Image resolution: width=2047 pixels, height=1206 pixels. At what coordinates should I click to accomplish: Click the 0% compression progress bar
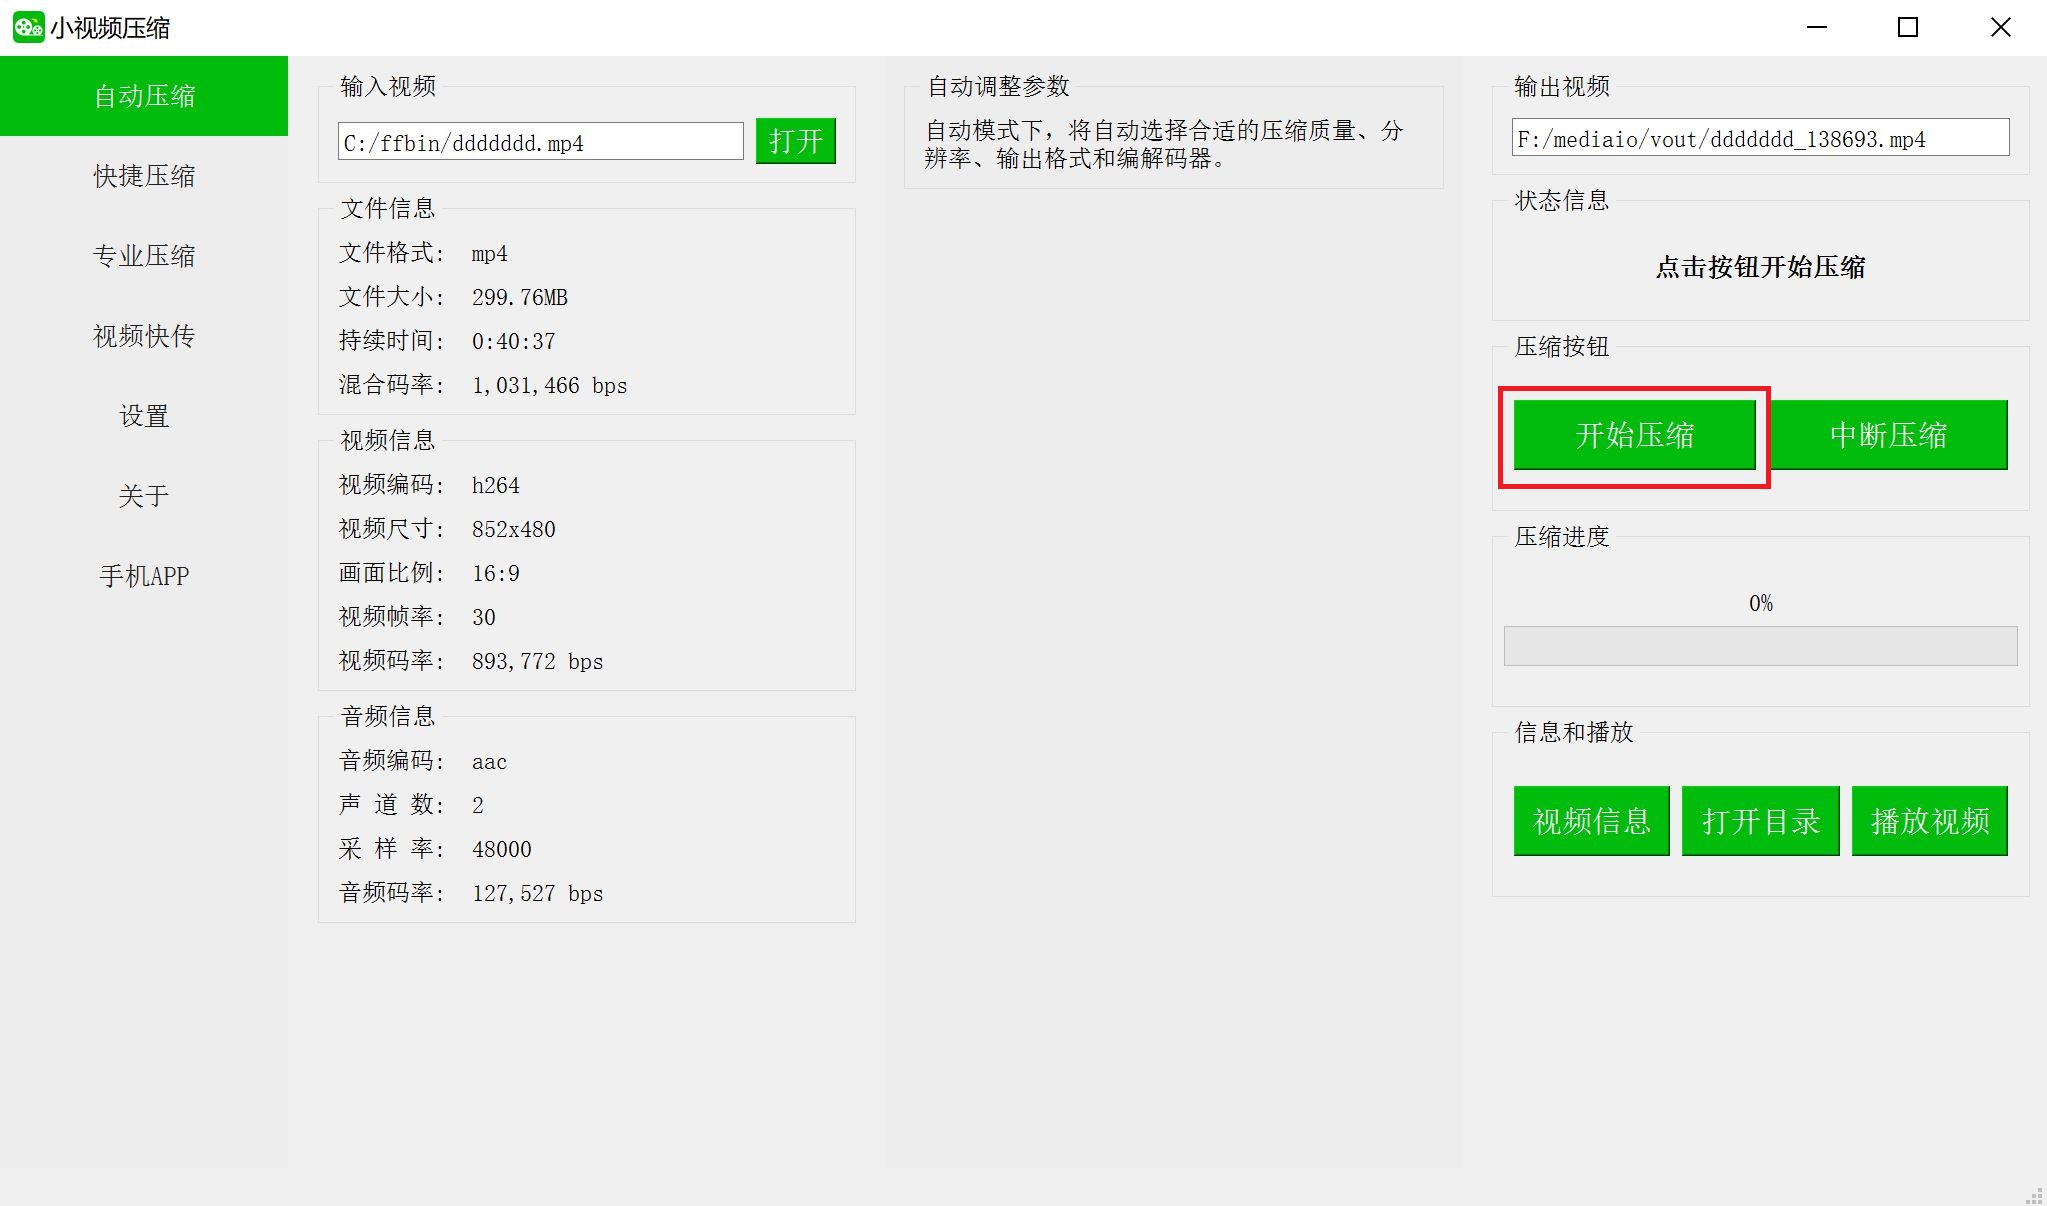(x=1761, y=645)
